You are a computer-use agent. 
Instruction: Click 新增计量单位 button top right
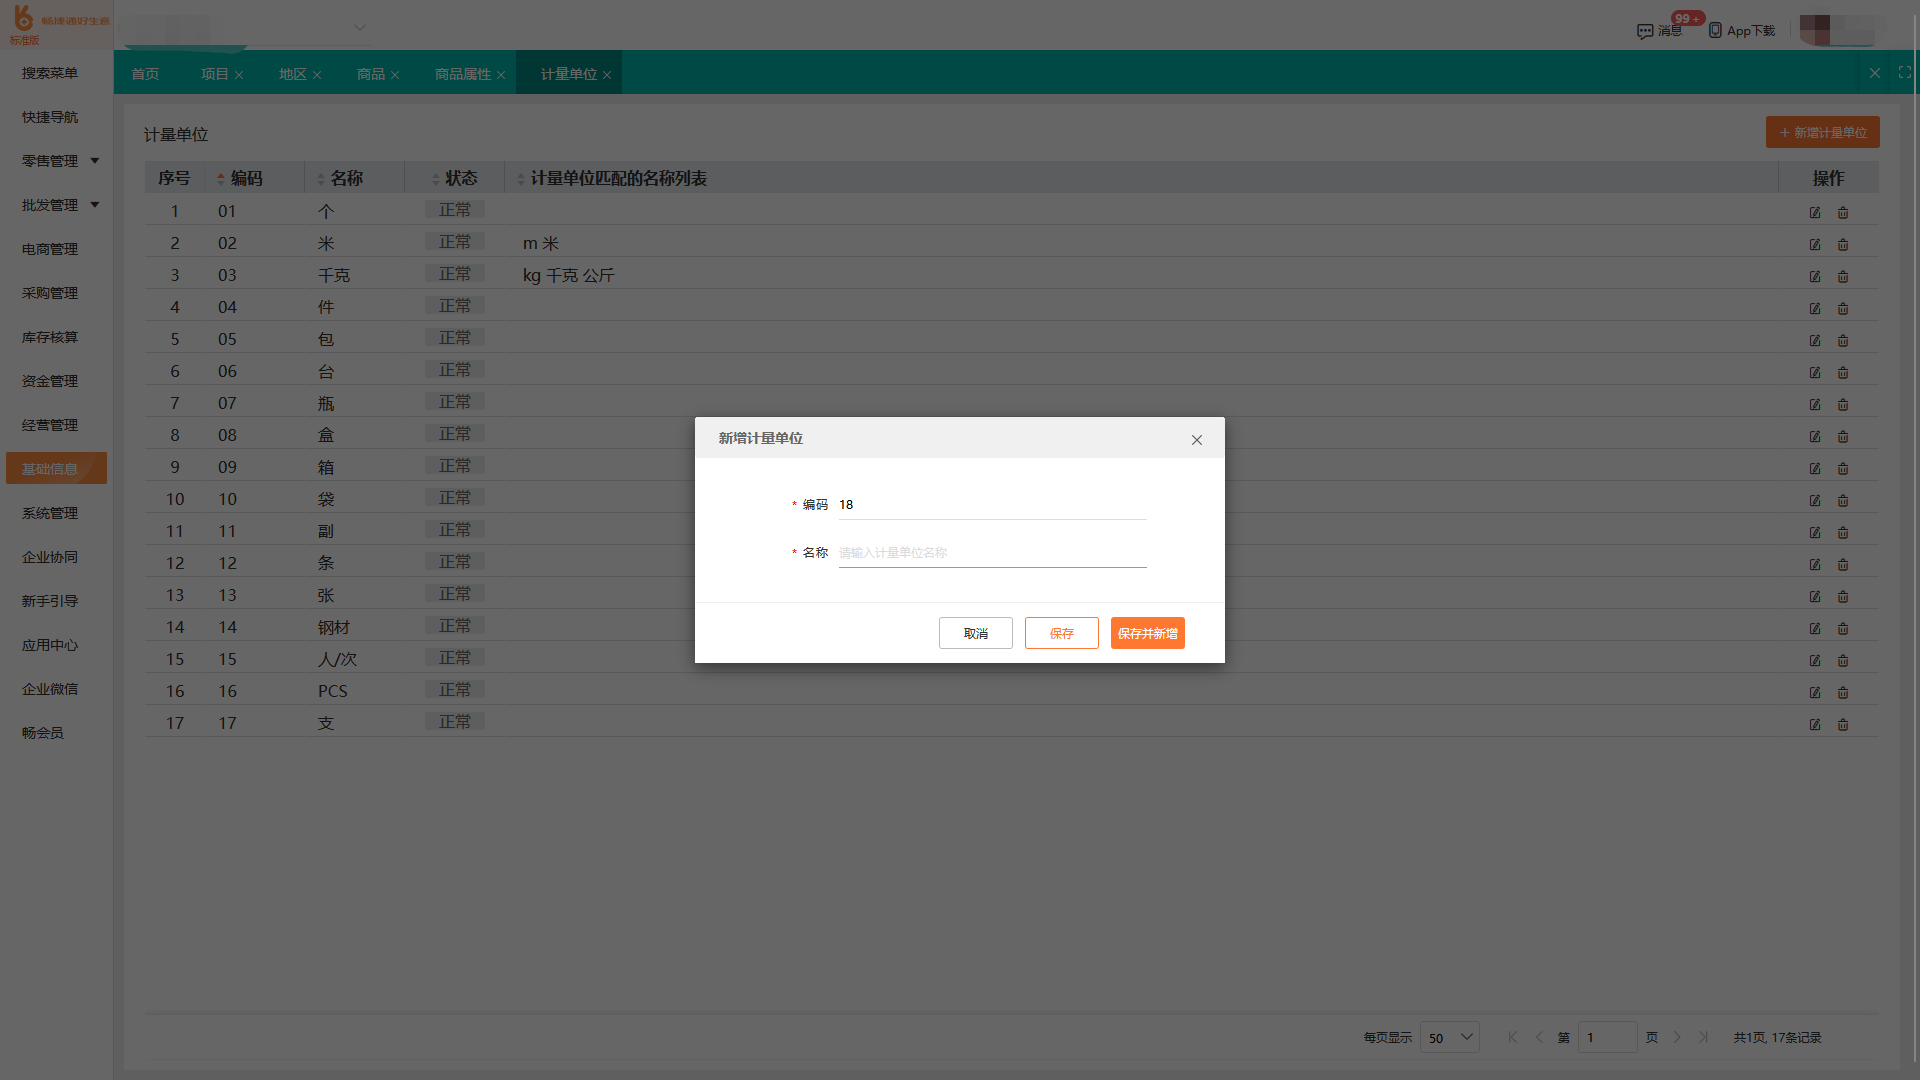pos(1822,132)
